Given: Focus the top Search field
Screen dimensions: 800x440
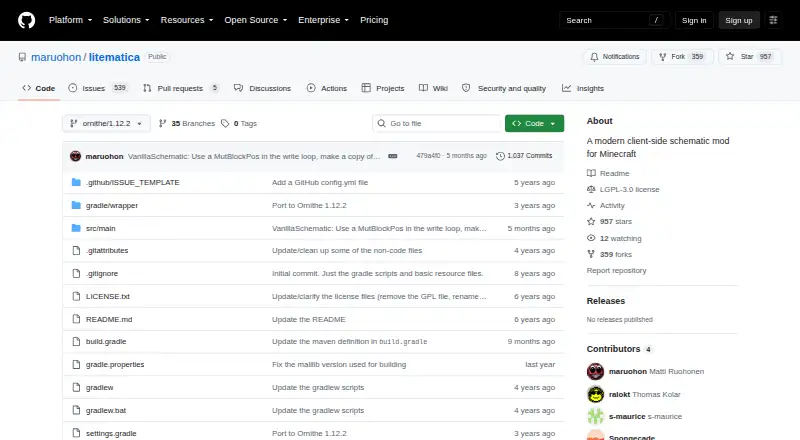Looking at the screenshot, I should pyautogui.click(x=614, y=20).
